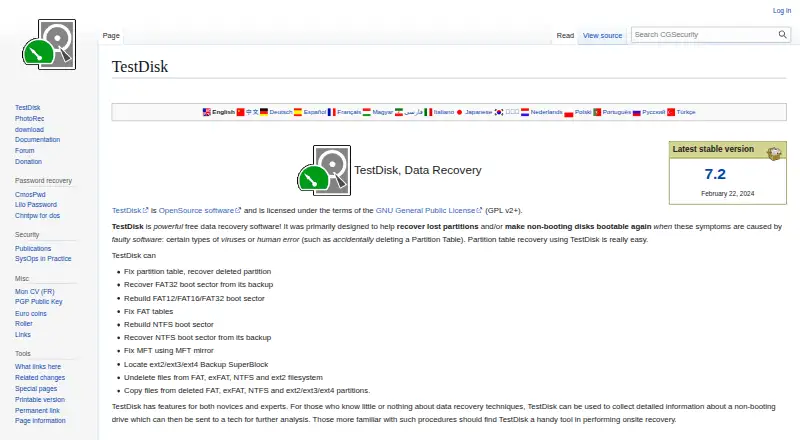This screenshot has width=800, height=440.
Task: Click the Log in link
Action: click(x=782, y=11)
